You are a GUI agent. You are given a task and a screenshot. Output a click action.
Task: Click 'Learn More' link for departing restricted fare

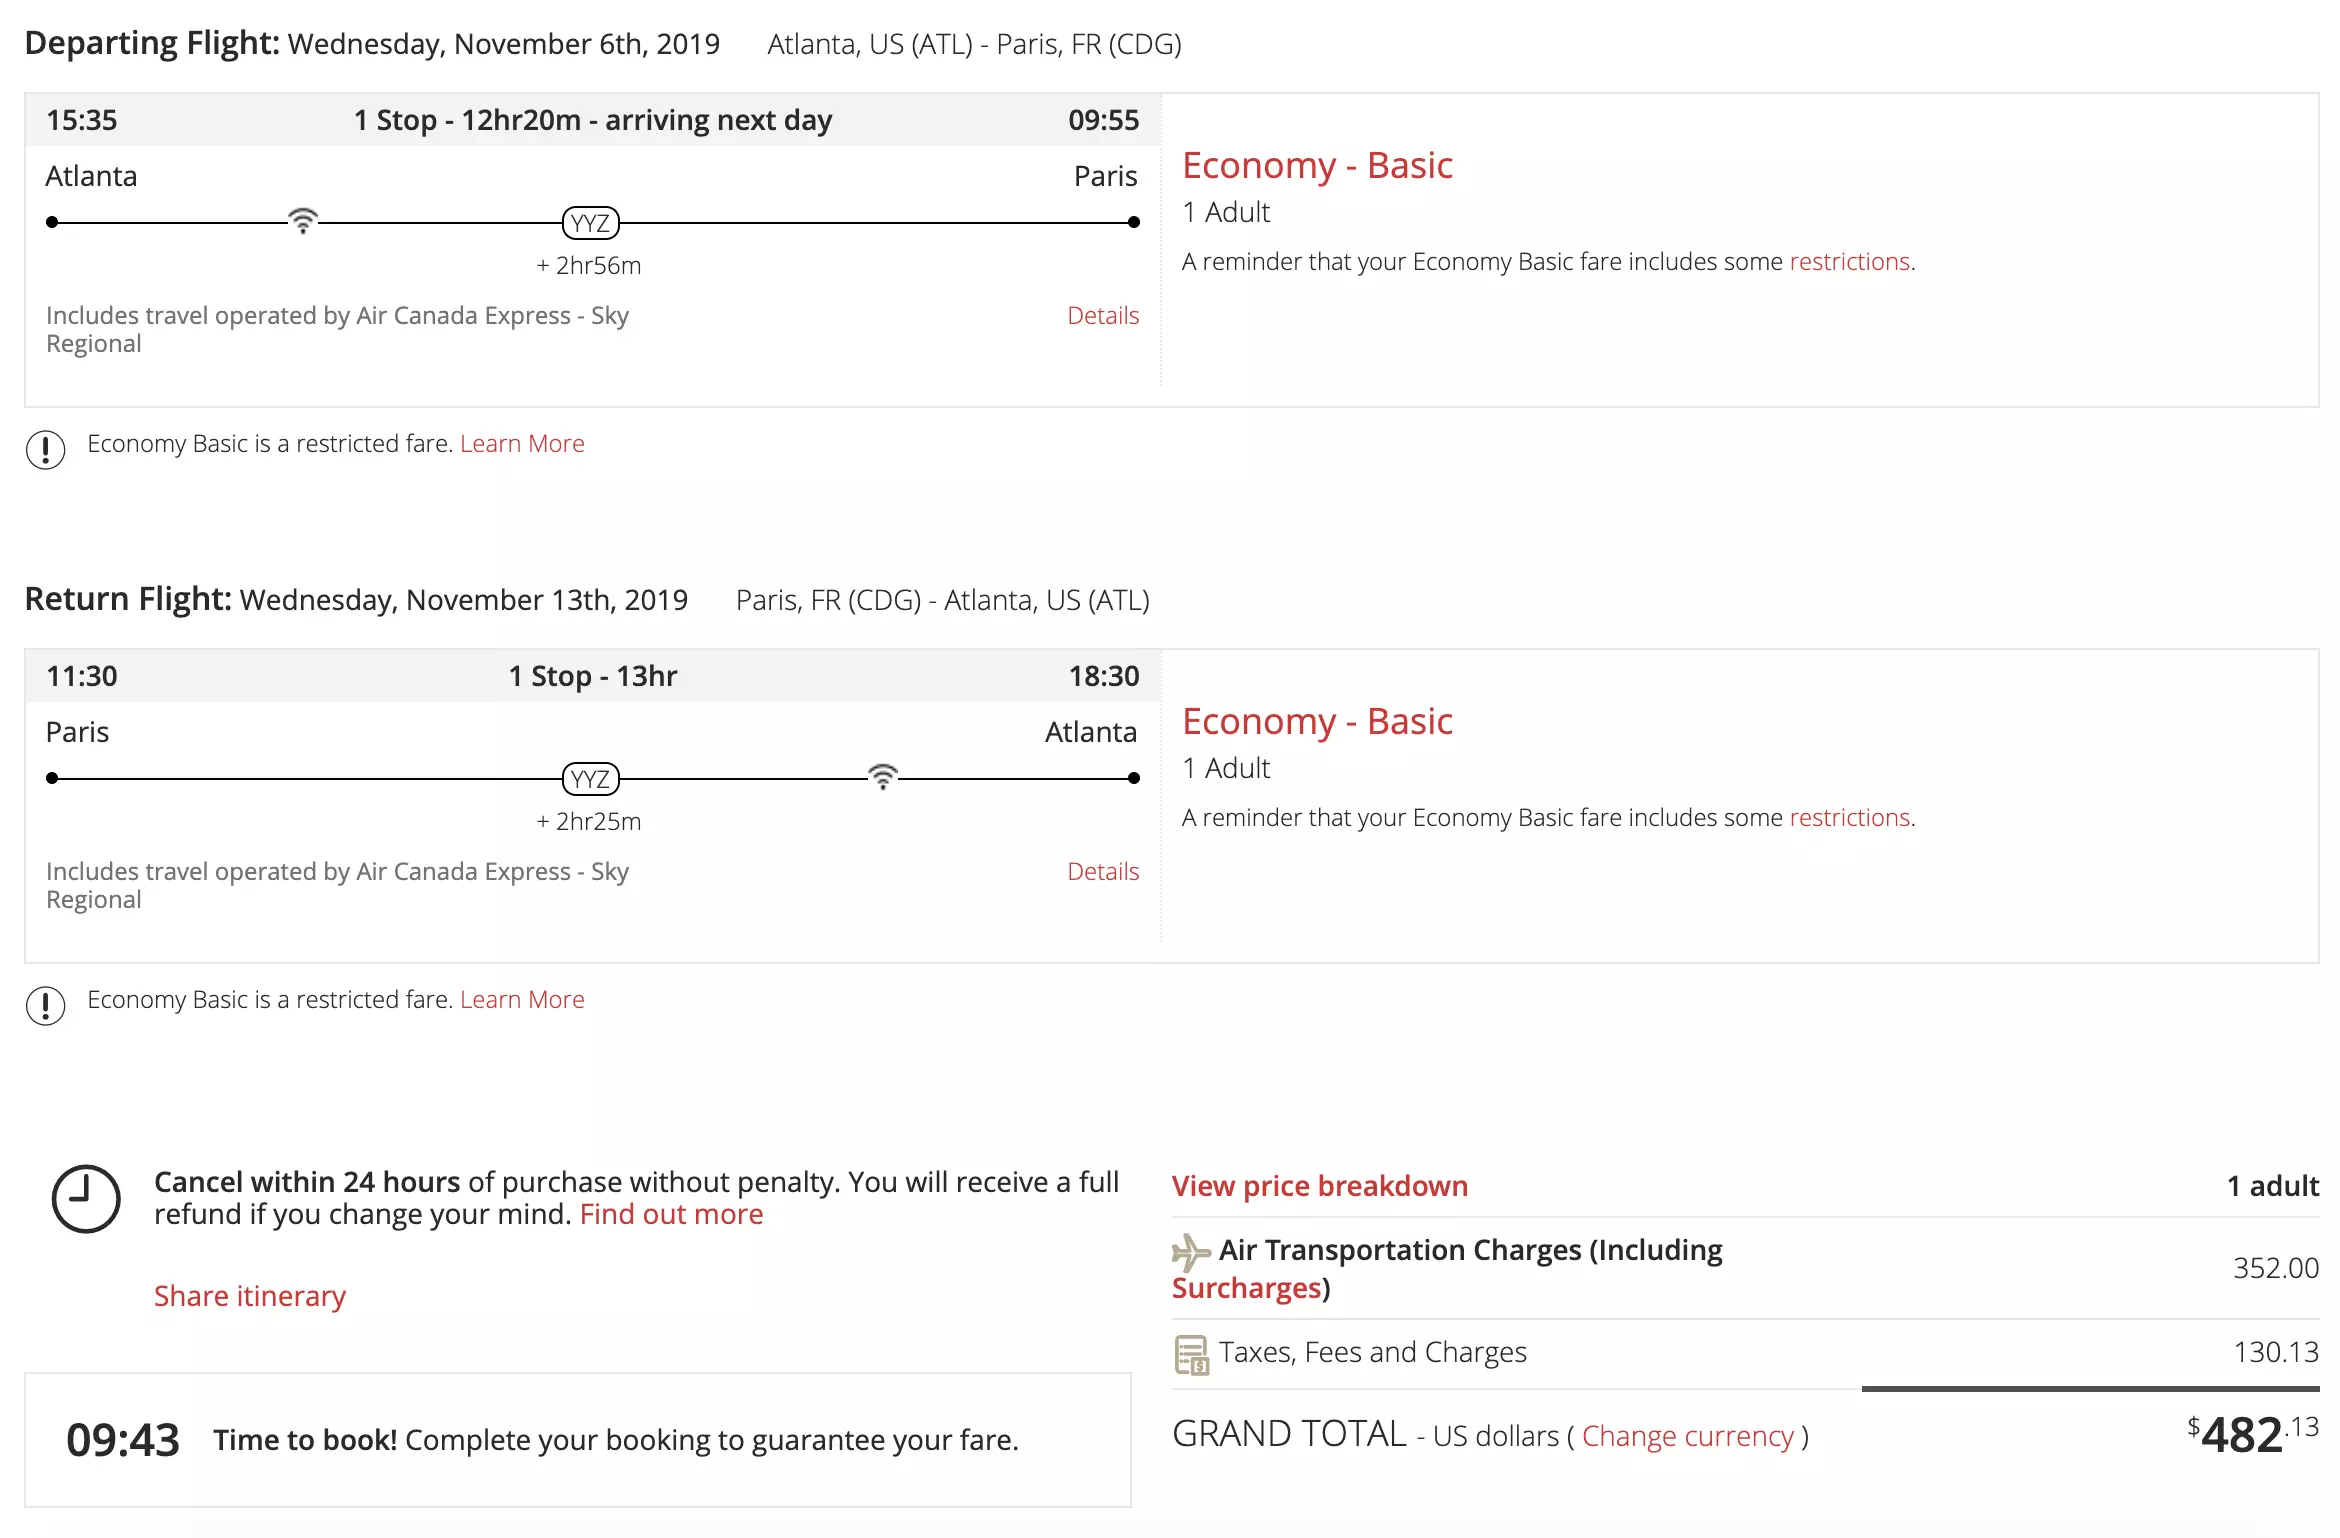520,443
